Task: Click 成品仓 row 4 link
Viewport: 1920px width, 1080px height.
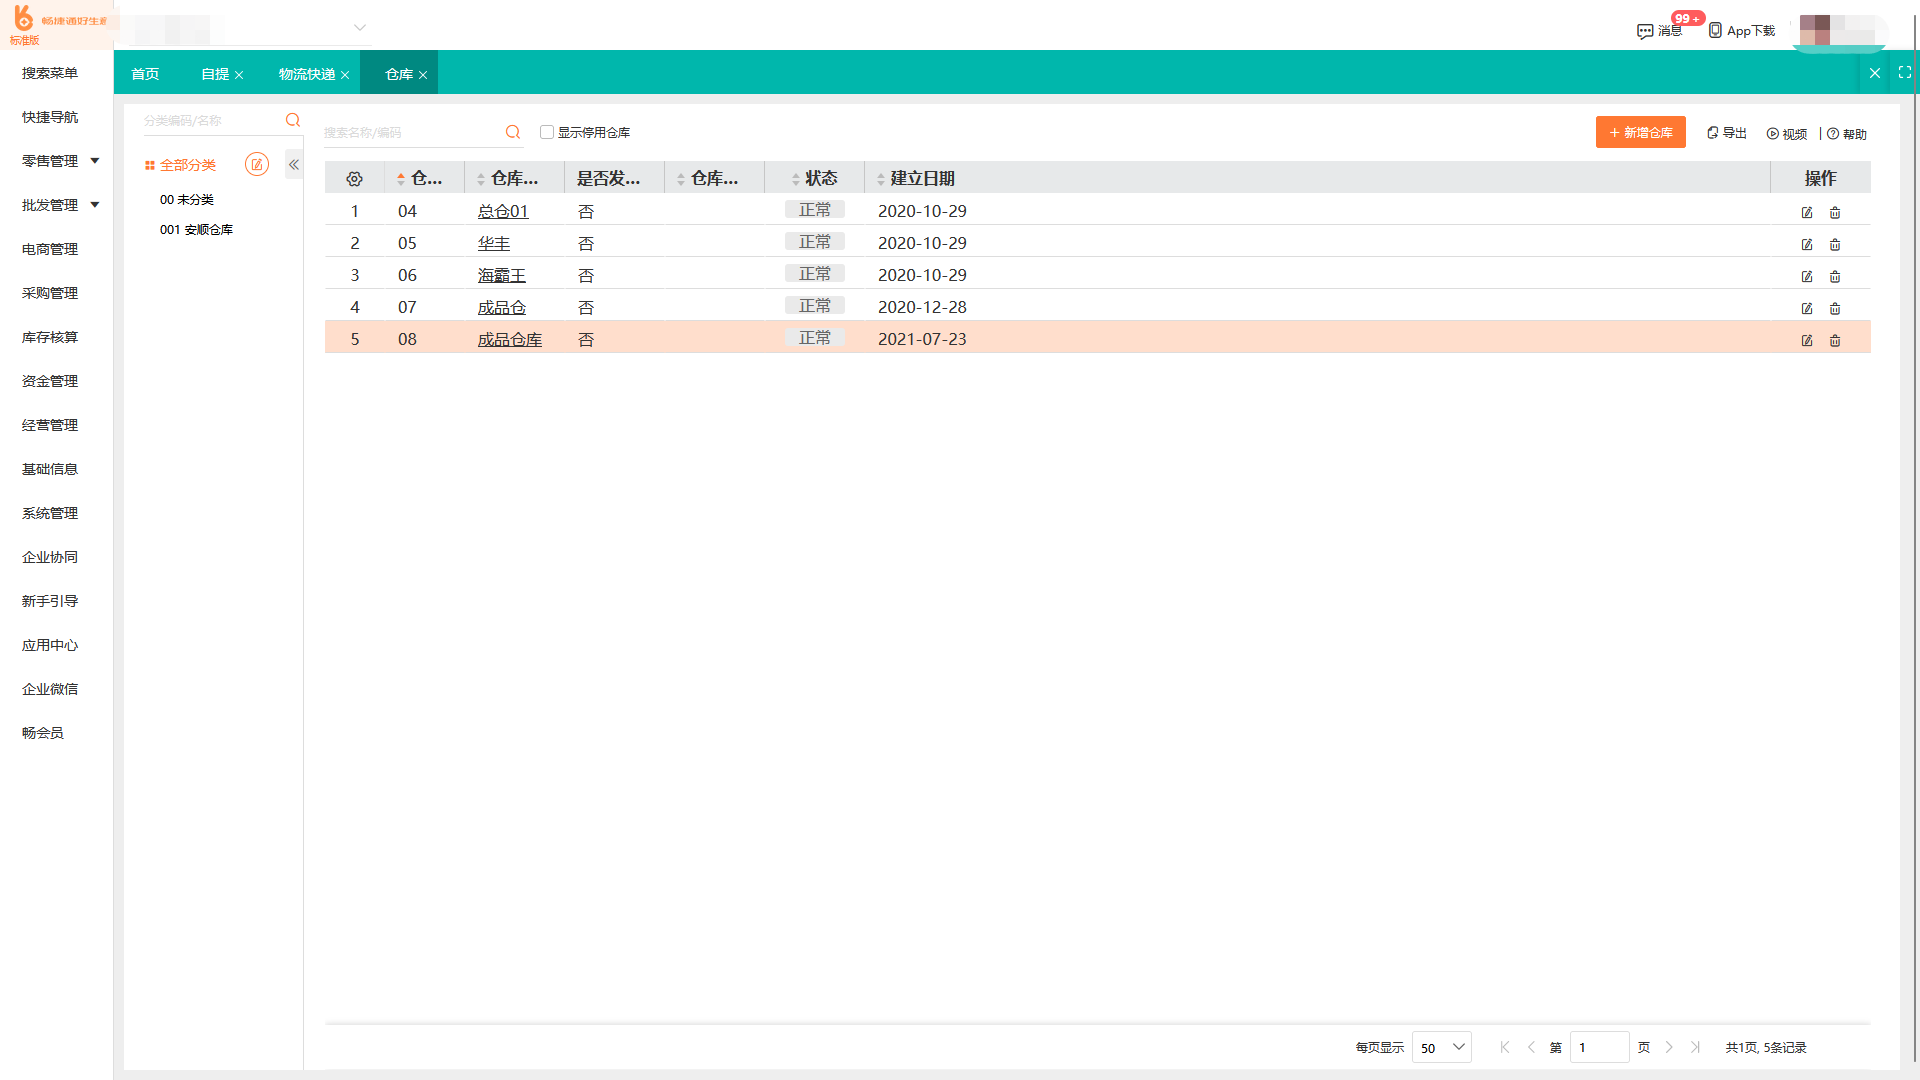Action: tap(500, 306)
